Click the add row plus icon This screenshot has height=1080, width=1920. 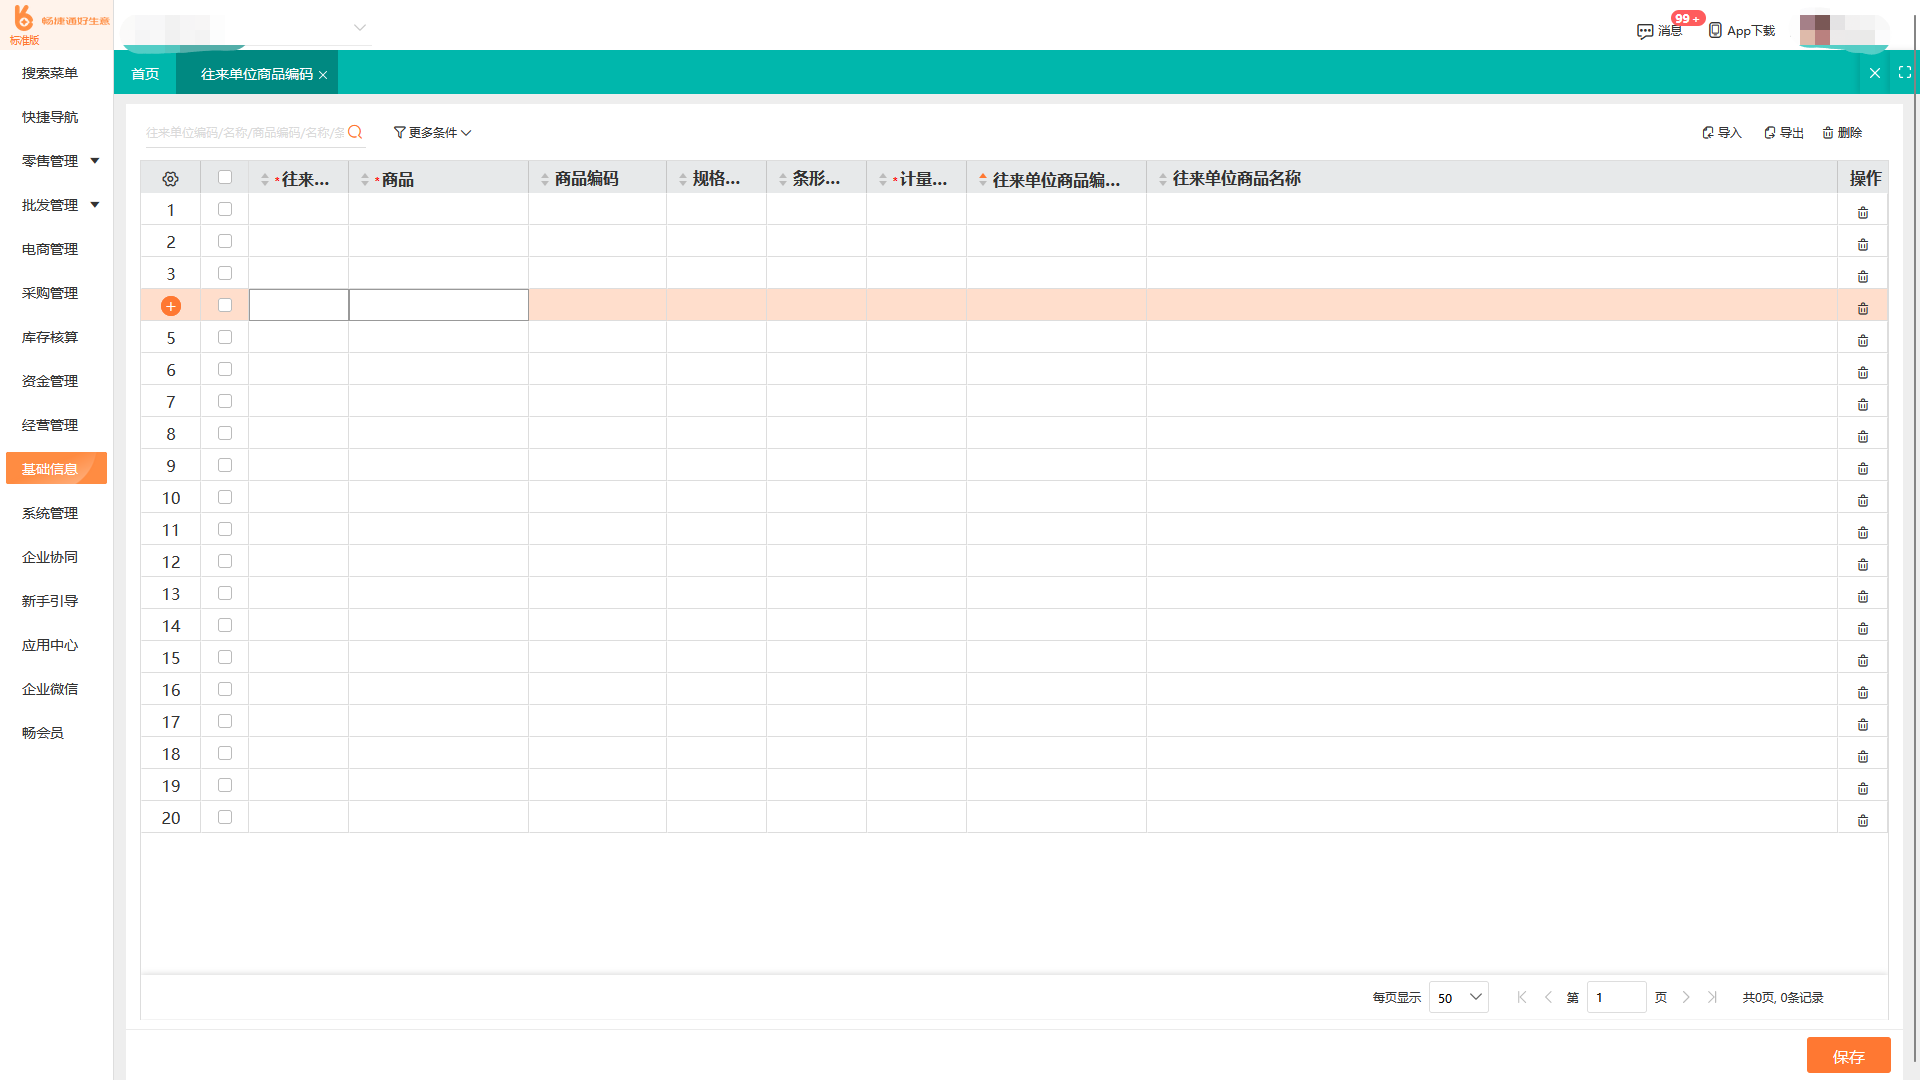point(170,306)
